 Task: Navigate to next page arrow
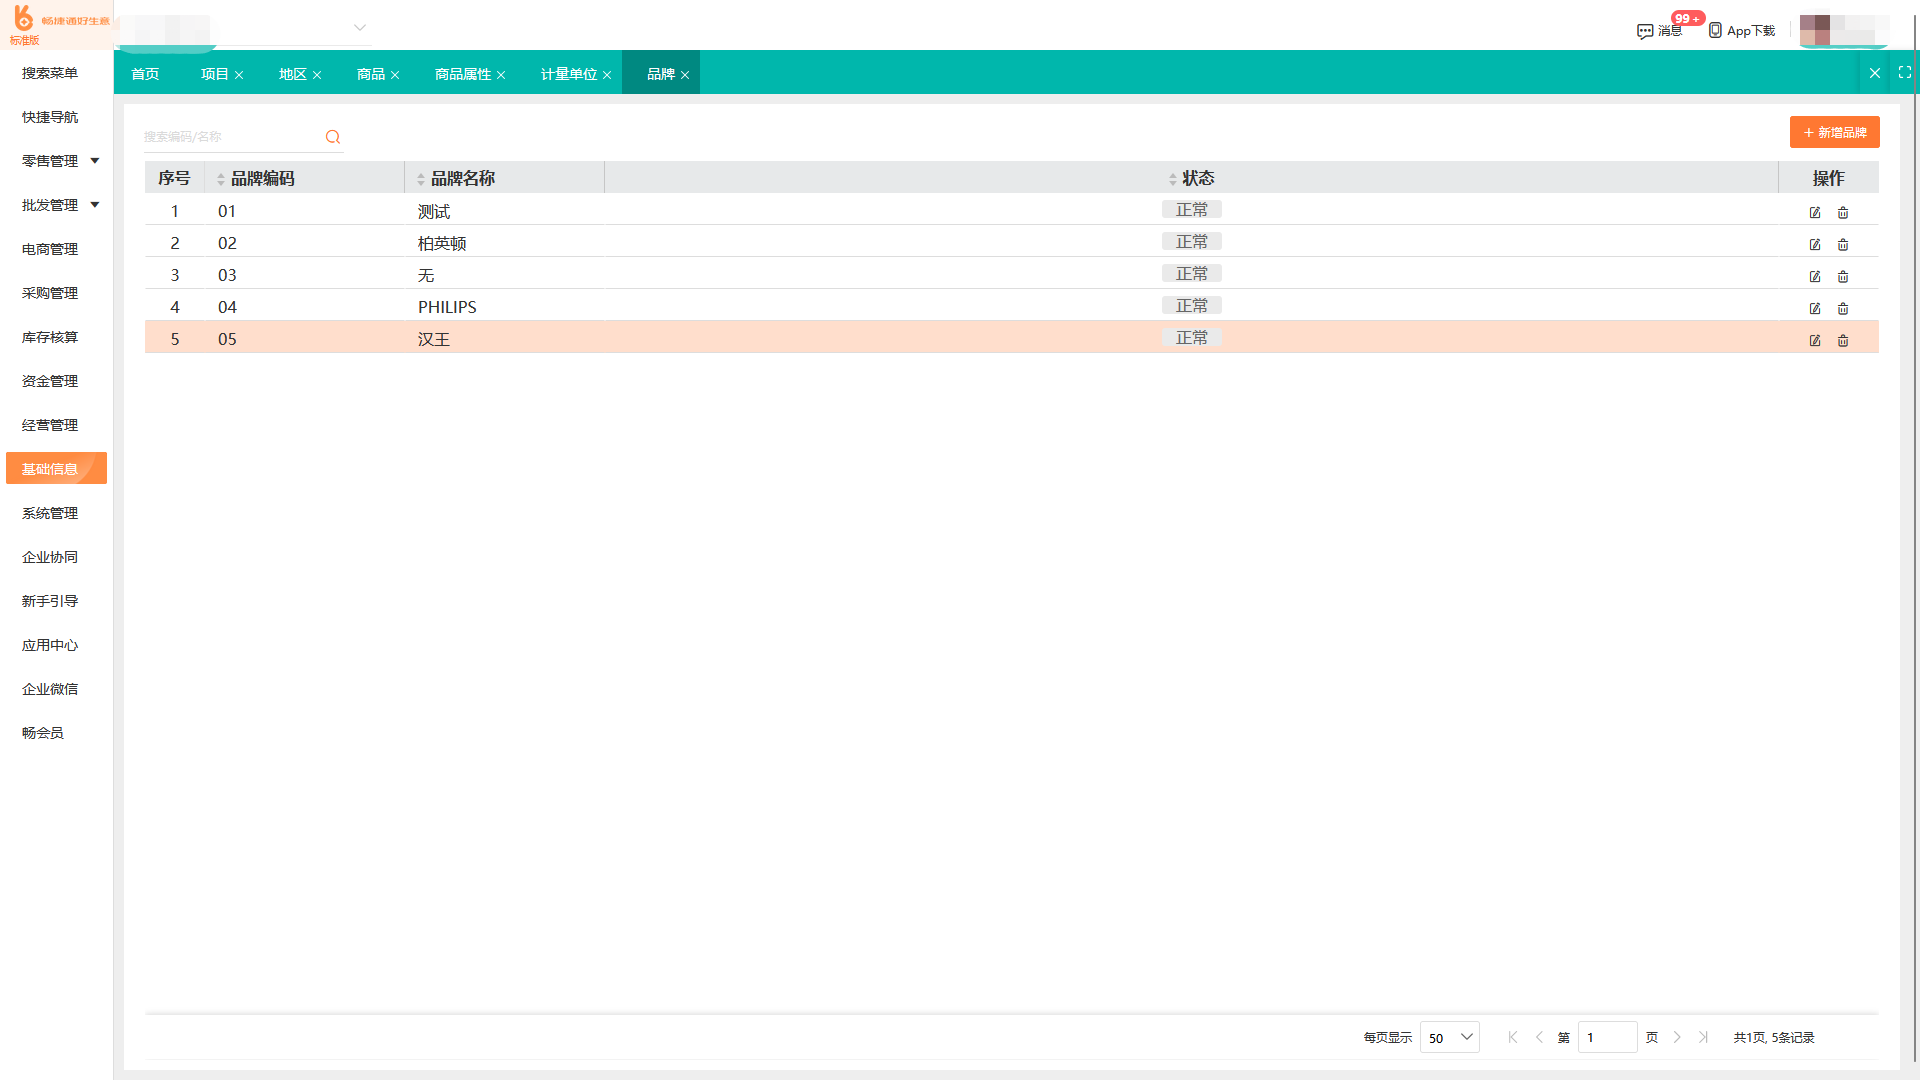click(x=1676, y=1038)
